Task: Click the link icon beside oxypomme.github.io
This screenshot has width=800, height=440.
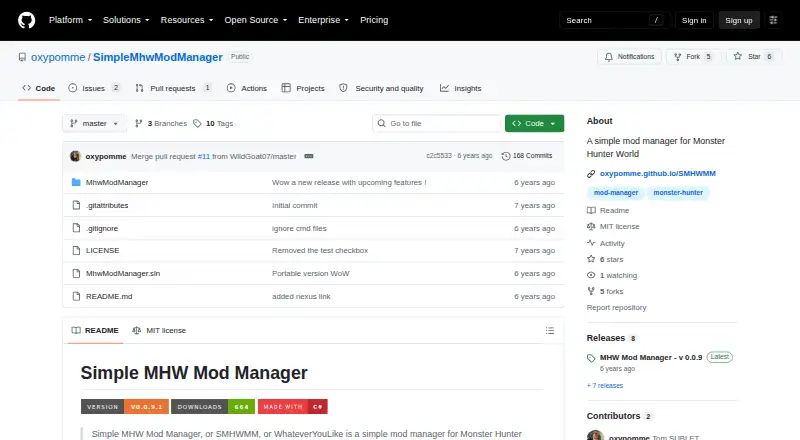Action: 591,174
